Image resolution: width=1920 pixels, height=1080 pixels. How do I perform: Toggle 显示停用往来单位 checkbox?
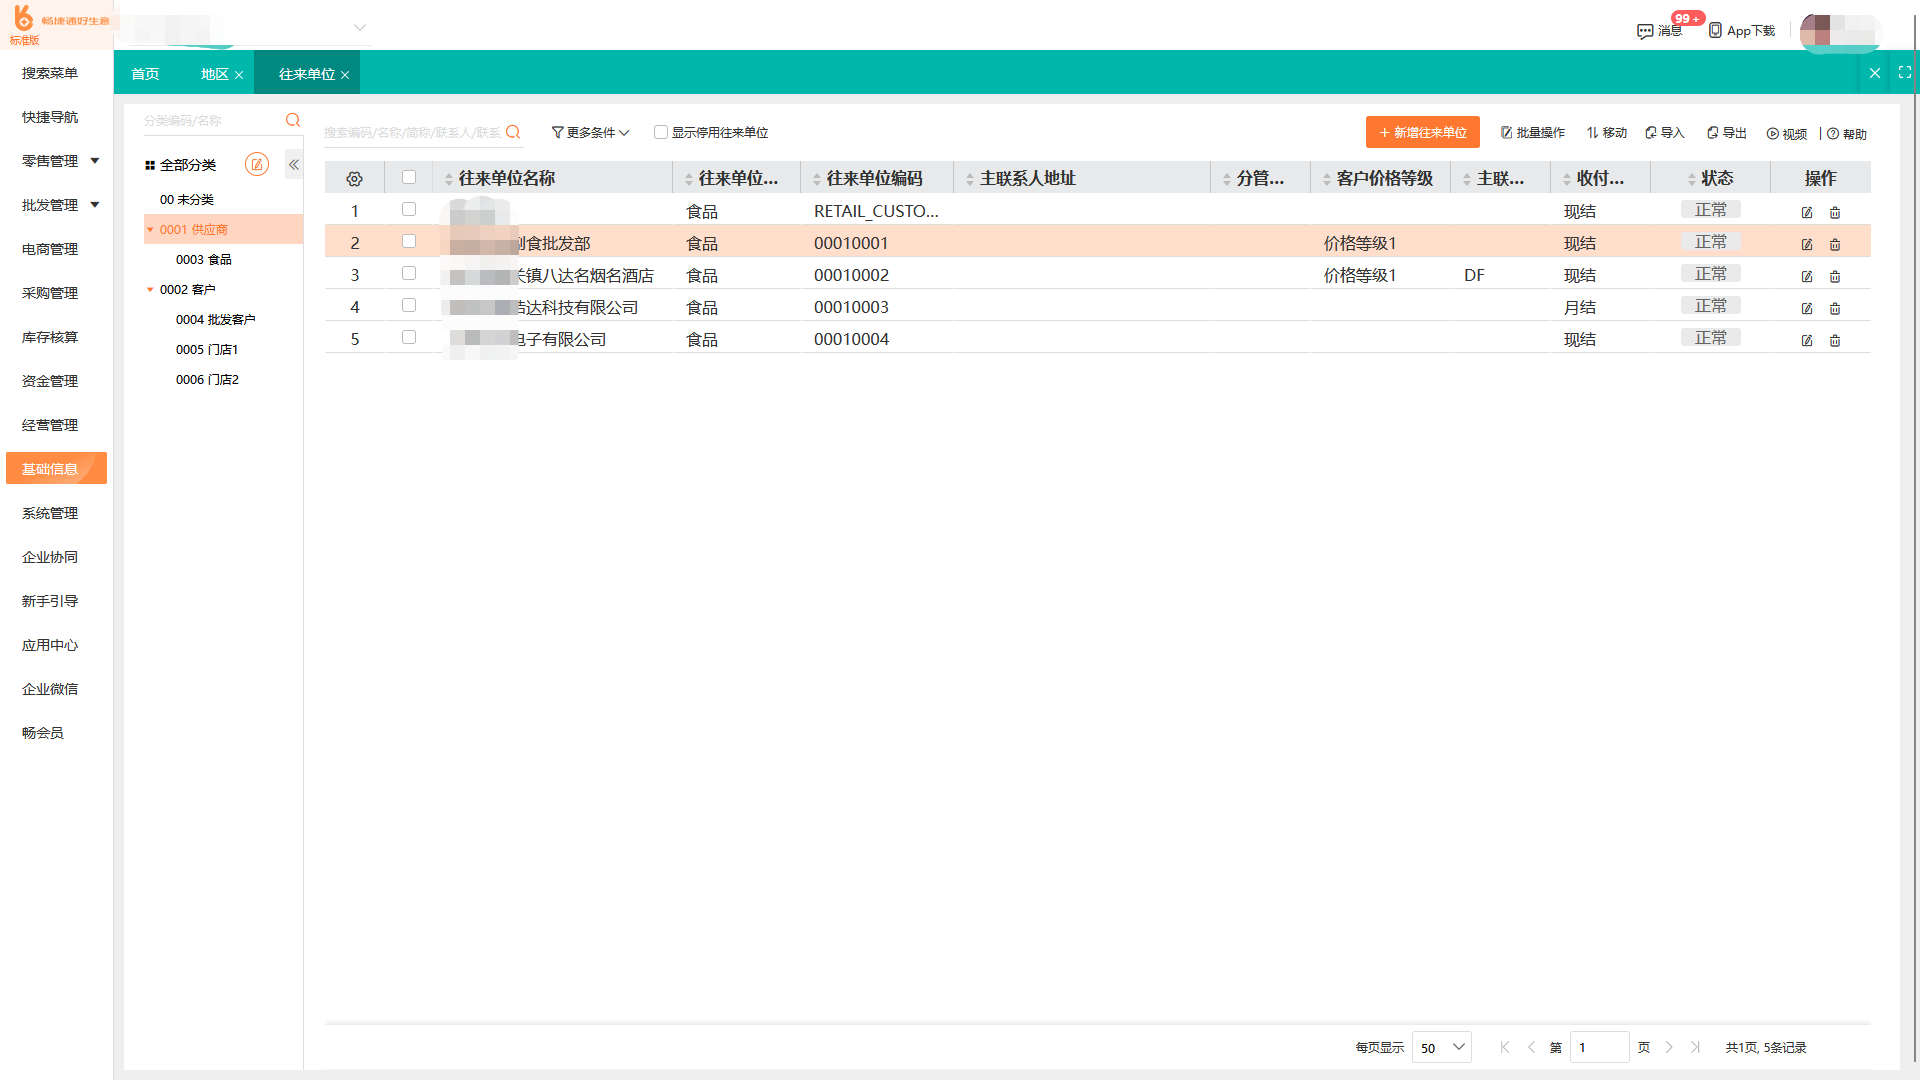[x=662, y=132]
